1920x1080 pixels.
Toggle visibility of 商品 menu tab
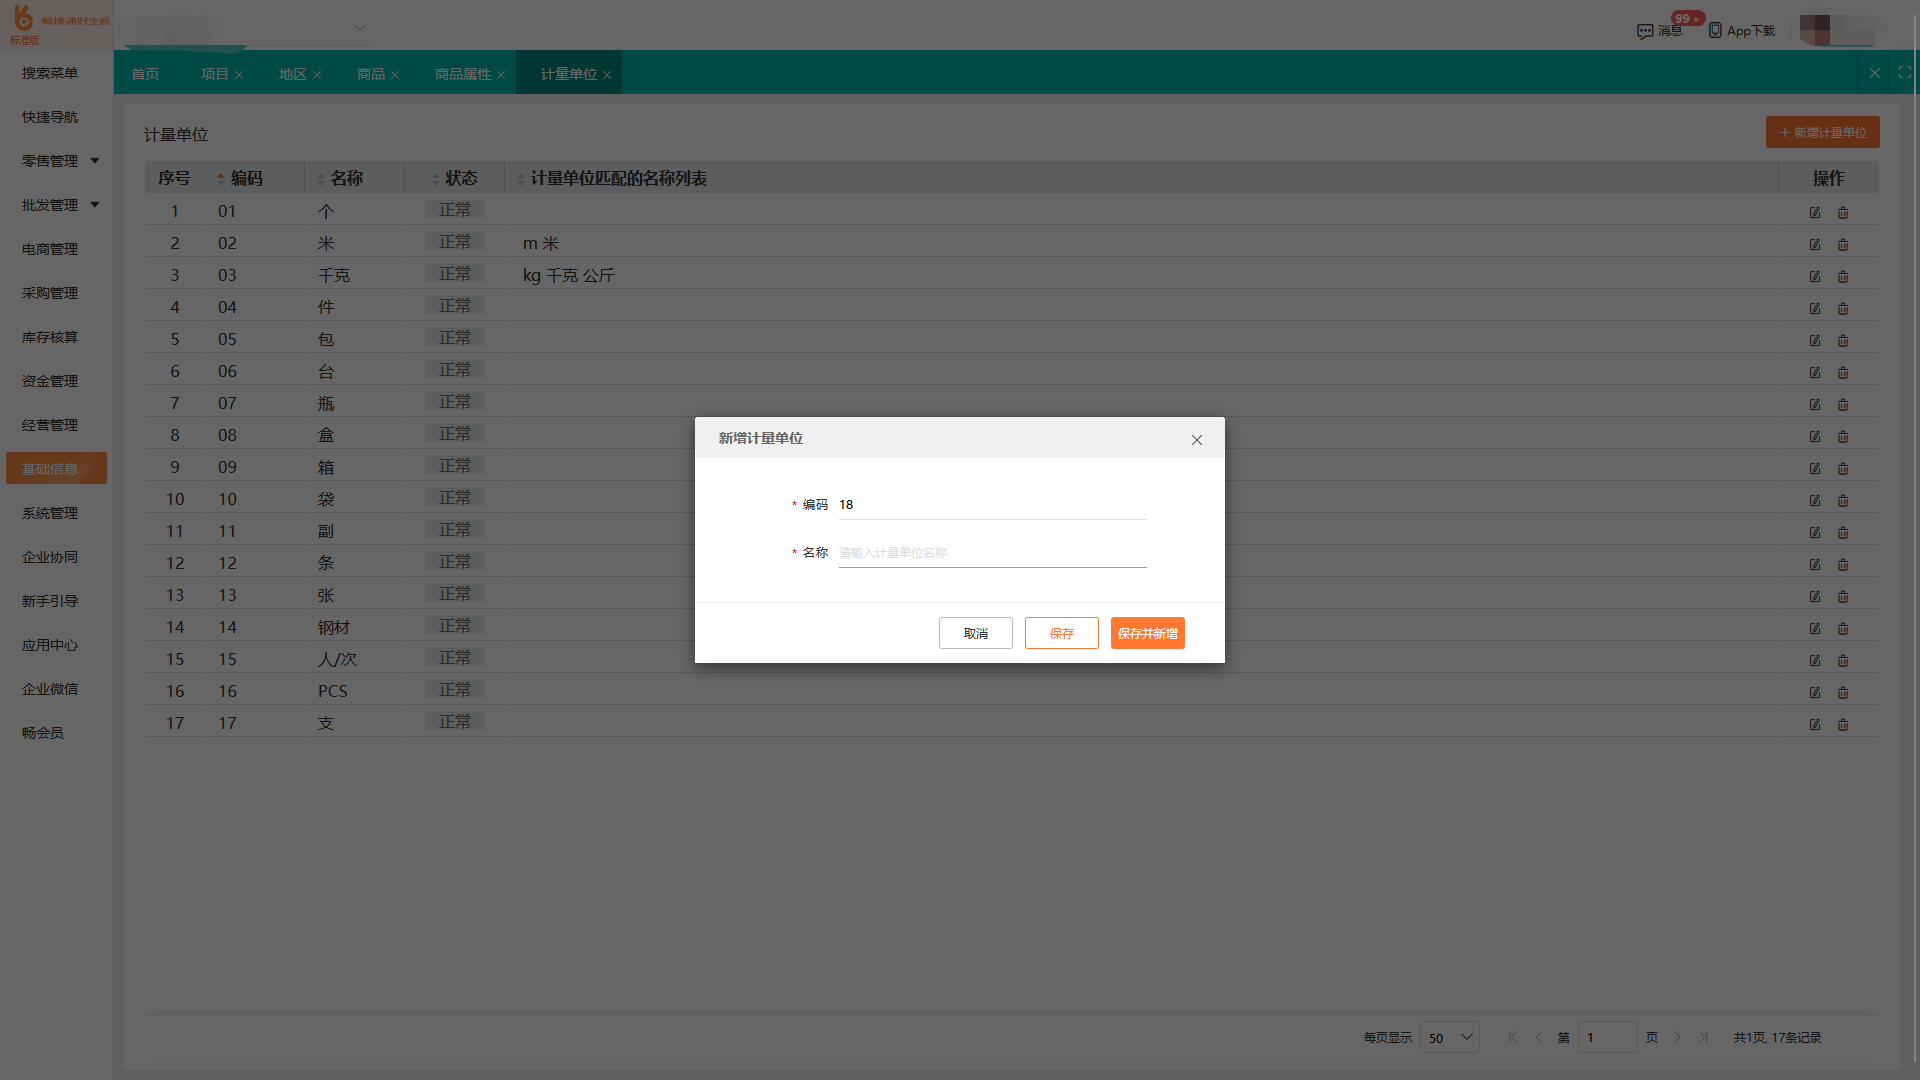click(394, 74)
